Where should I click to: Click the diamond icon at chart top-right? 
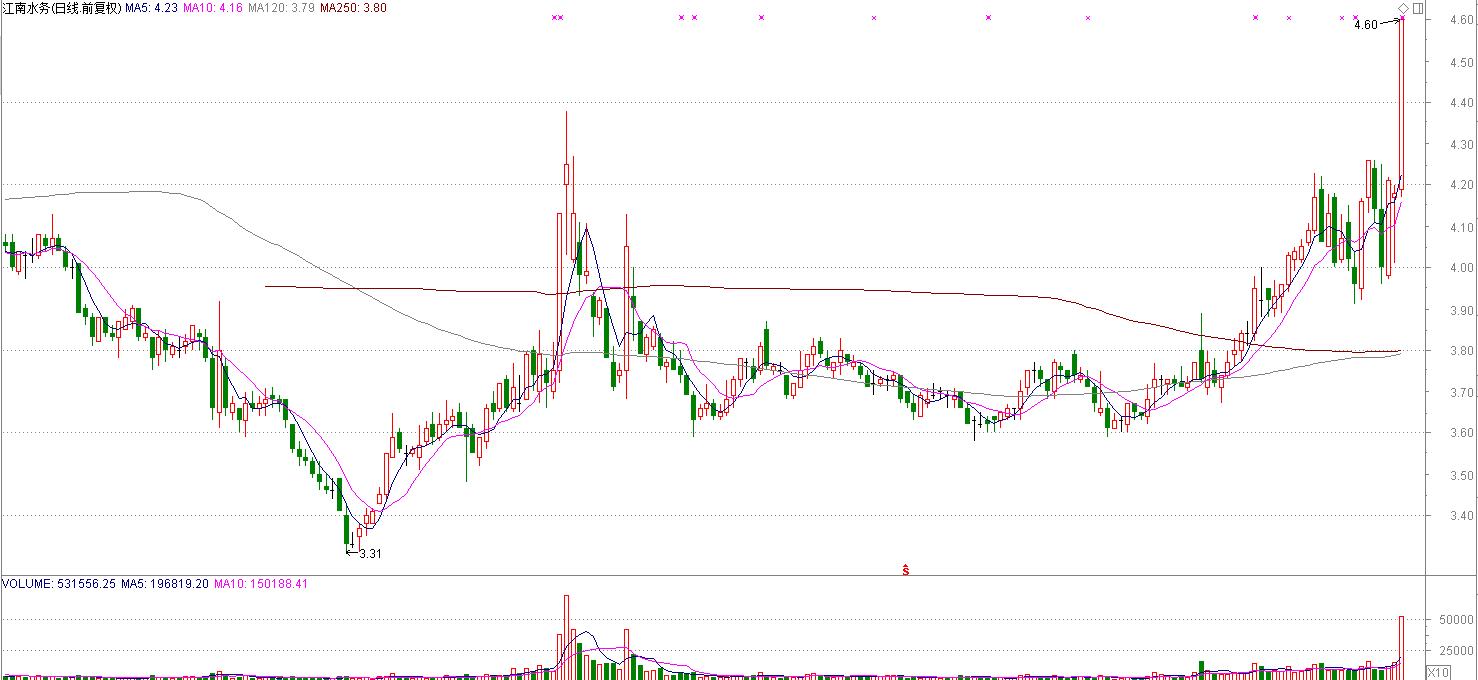pos(1403,8)
